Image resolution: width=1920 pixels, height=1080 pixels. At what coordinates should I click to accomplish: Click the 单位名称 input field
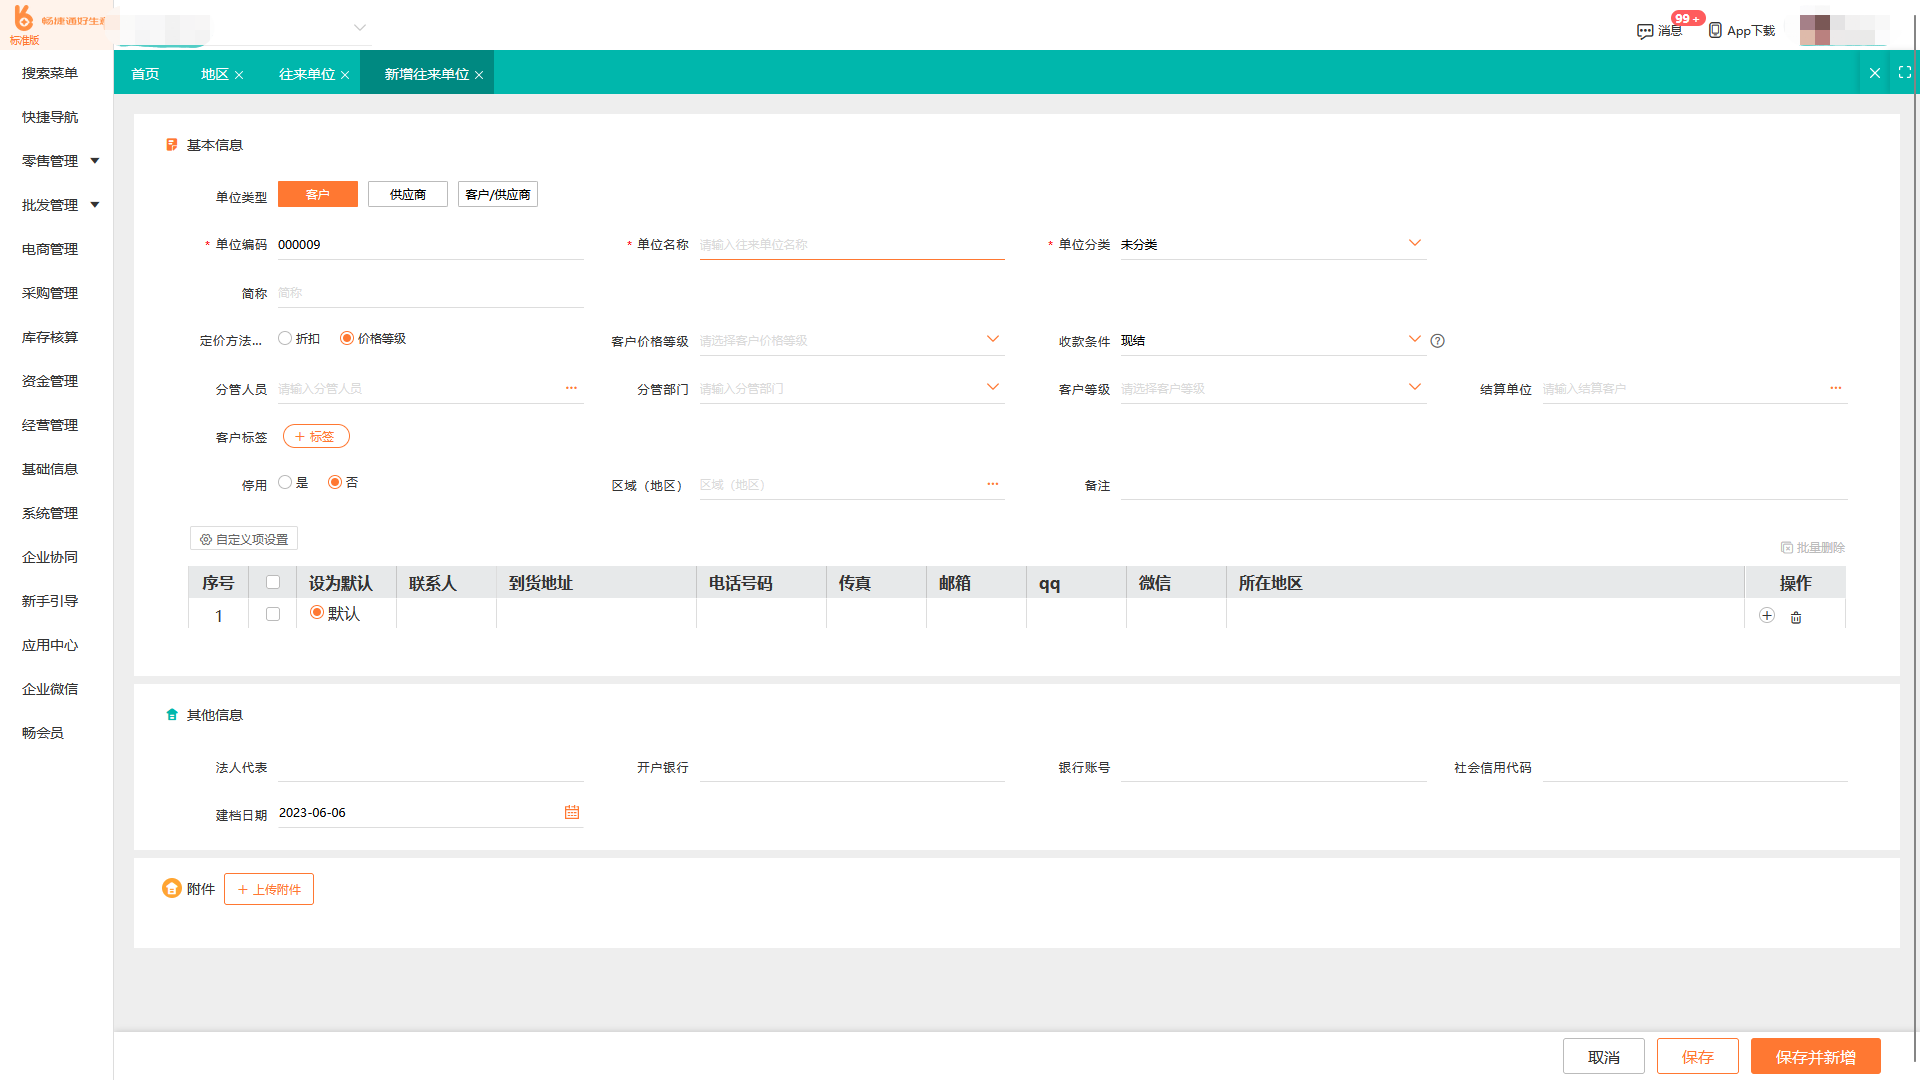851,244
